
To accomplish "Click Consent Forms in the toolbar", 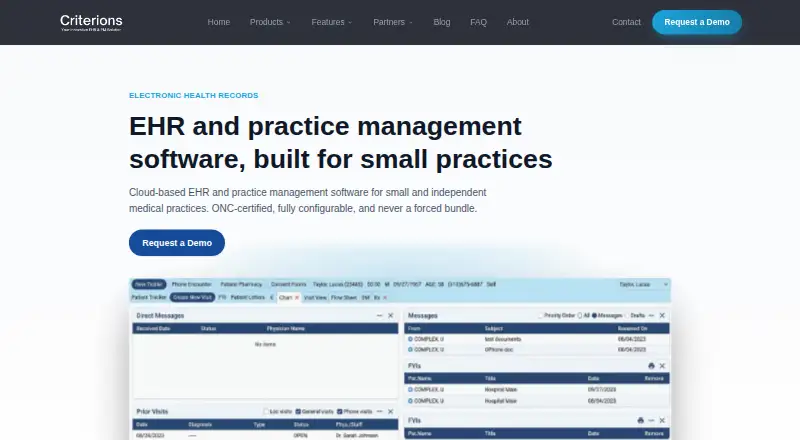I will (x=289, y=284).
